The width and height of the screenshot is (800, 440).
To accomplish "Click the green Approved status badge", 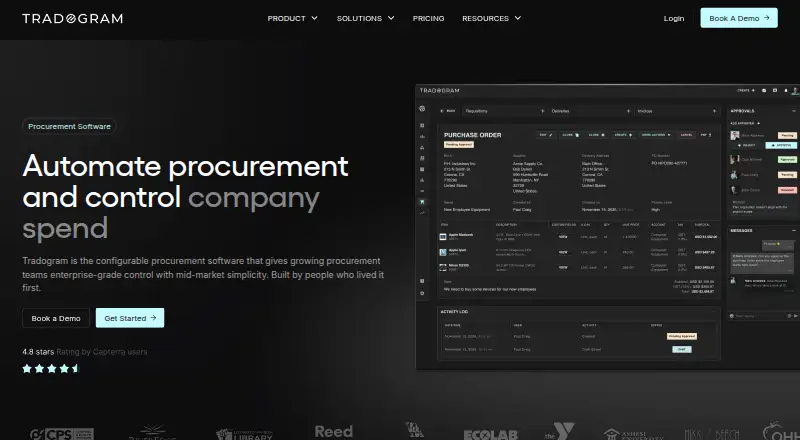I will point(787,159).
